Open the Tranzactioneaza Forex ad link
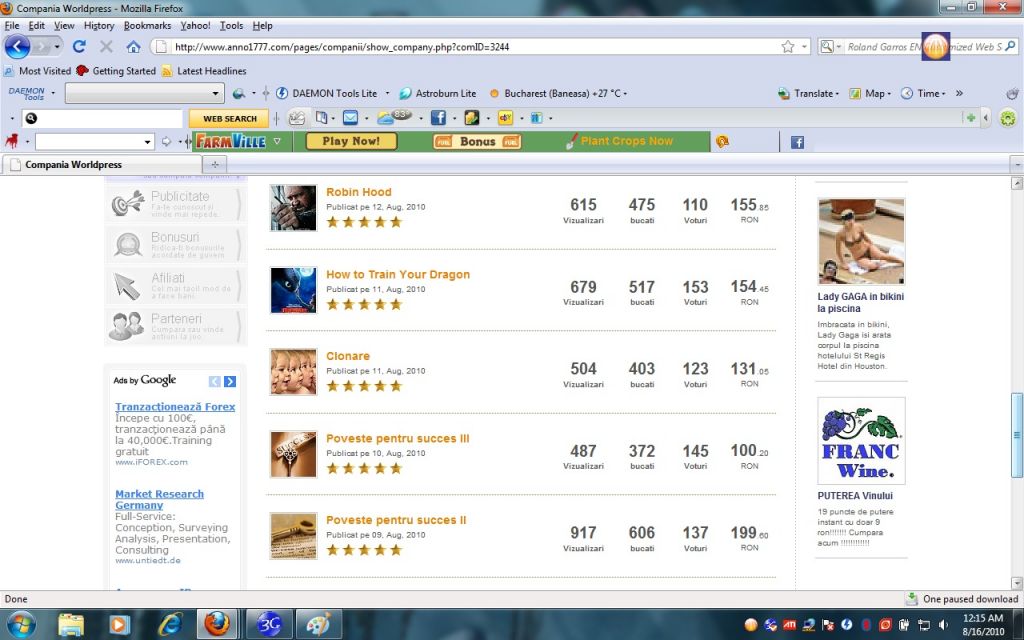 tap(175, 407)
